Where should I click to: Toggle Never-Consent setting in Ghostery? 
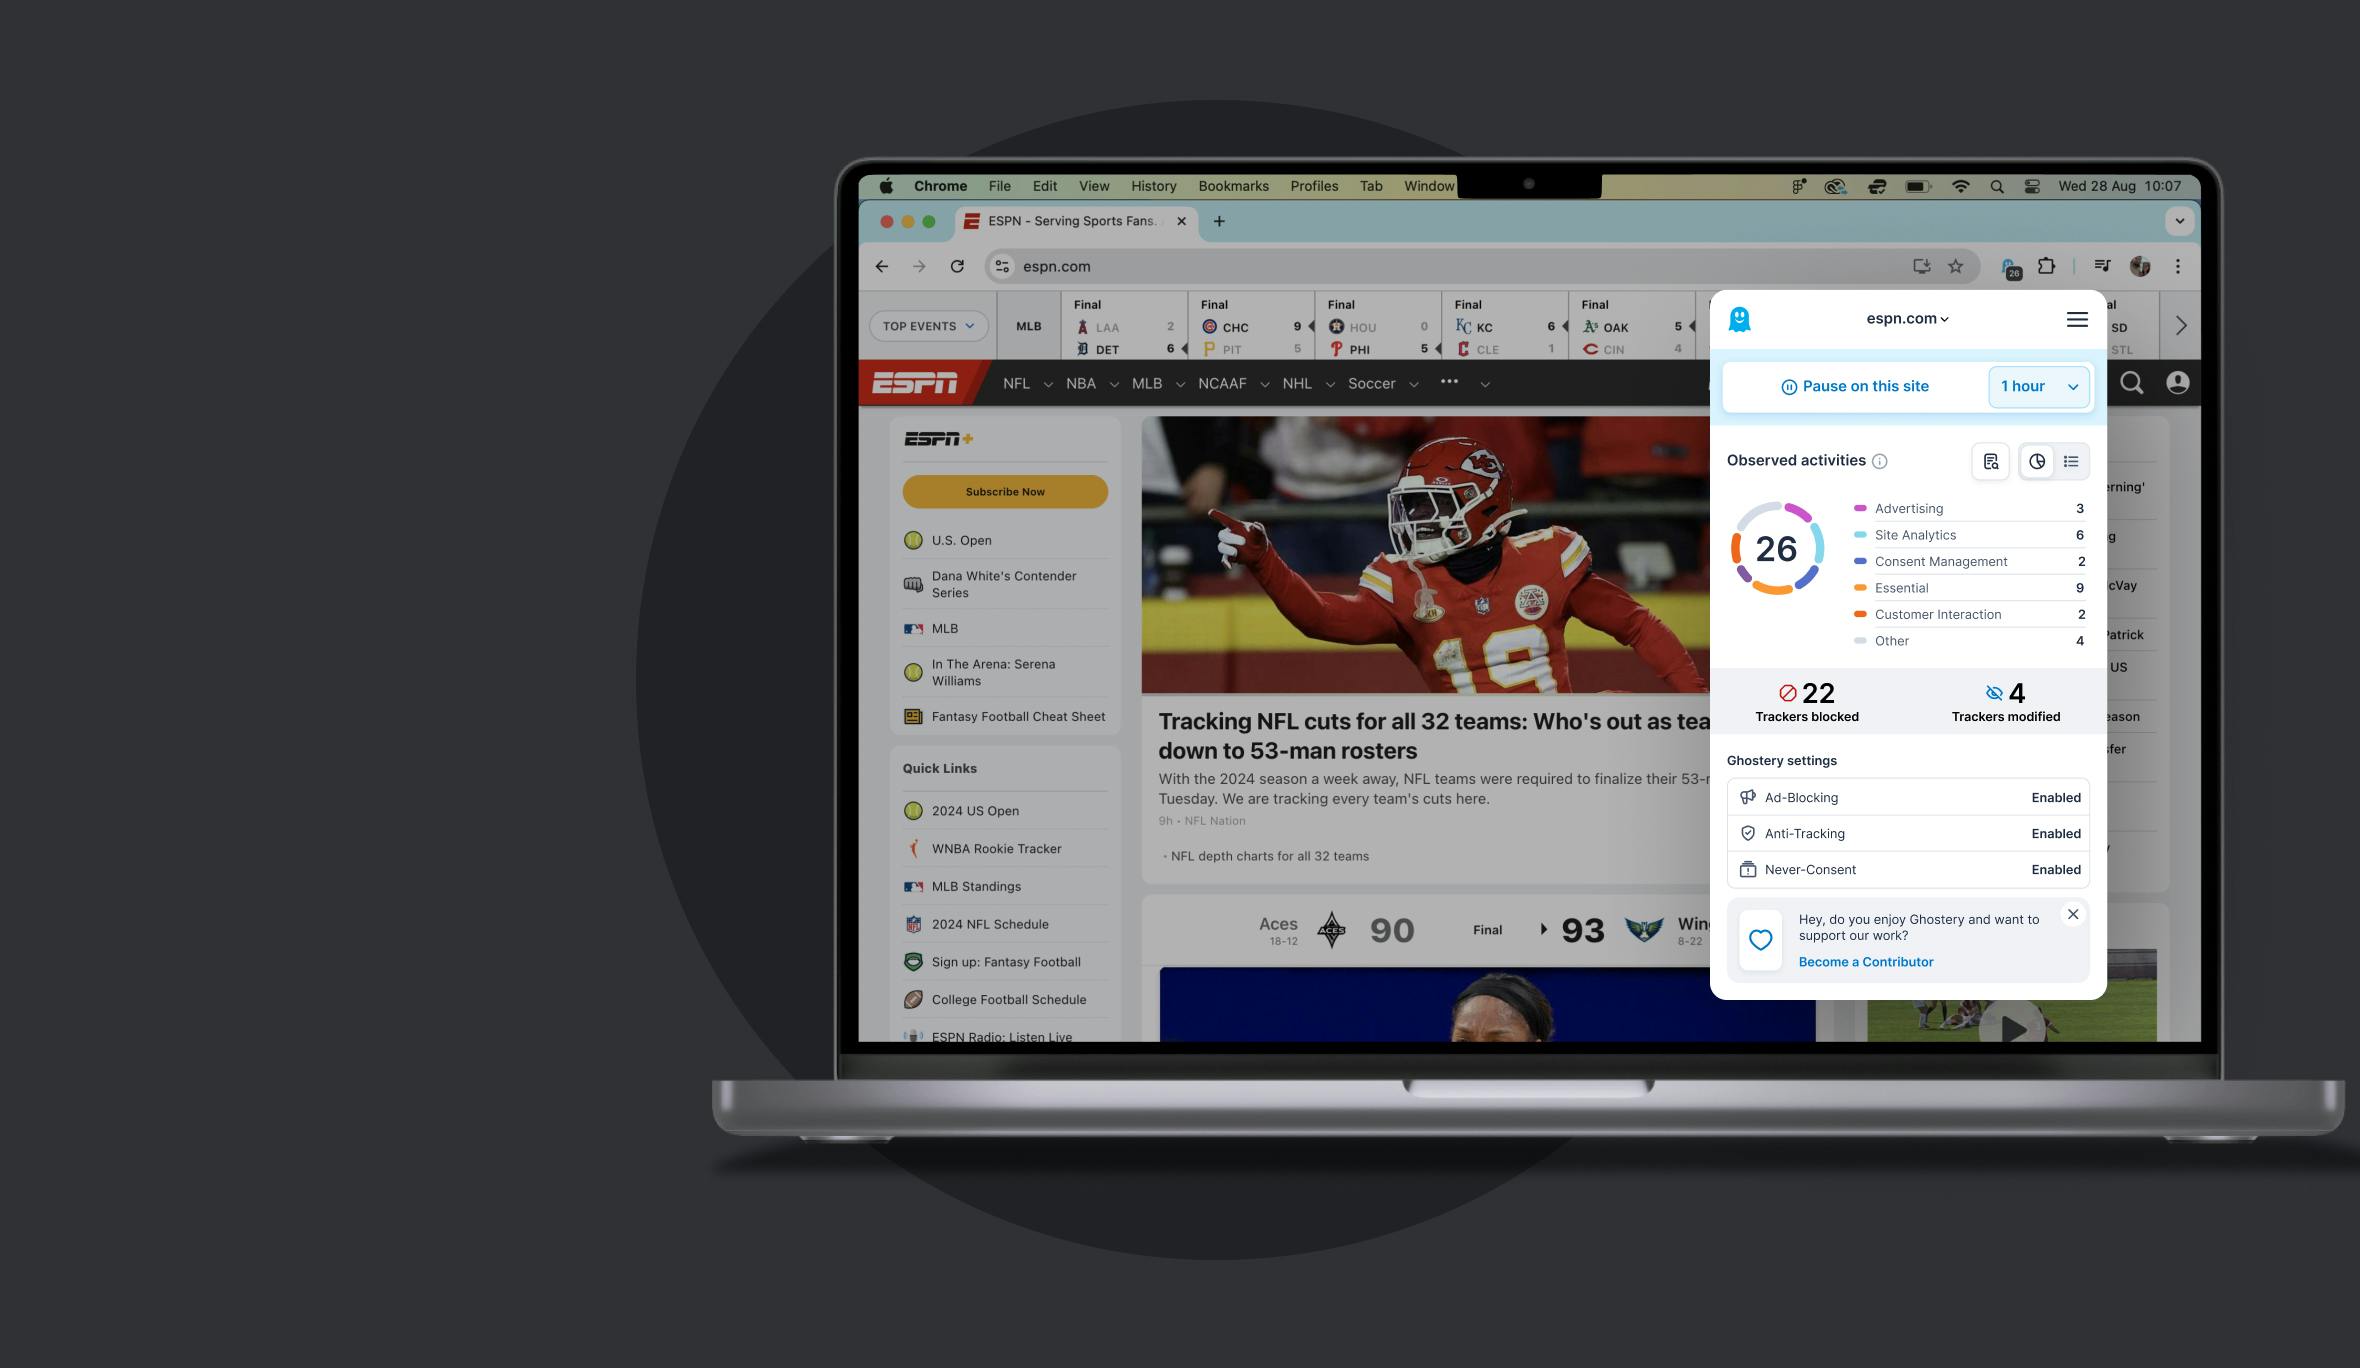[2055, 868]
